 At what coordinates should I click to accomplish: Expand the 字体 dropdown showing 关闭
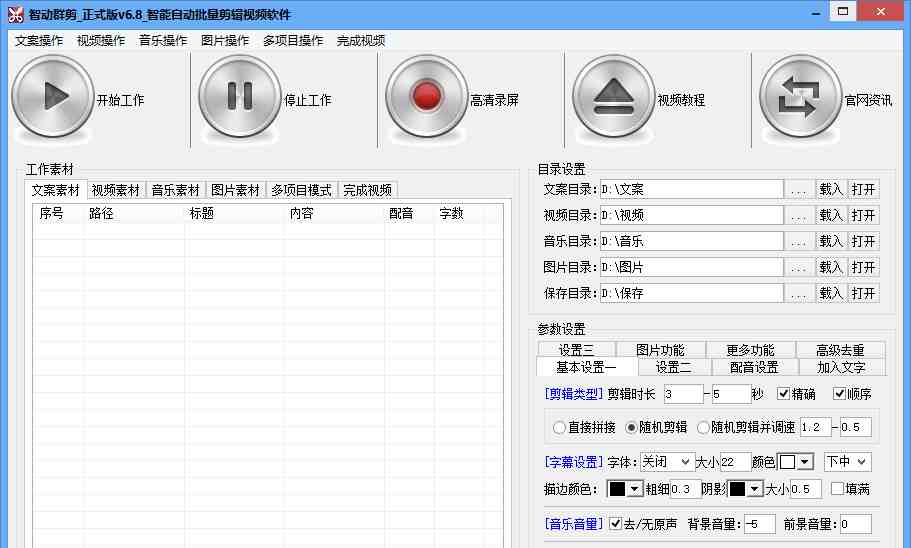coord(666,462)
